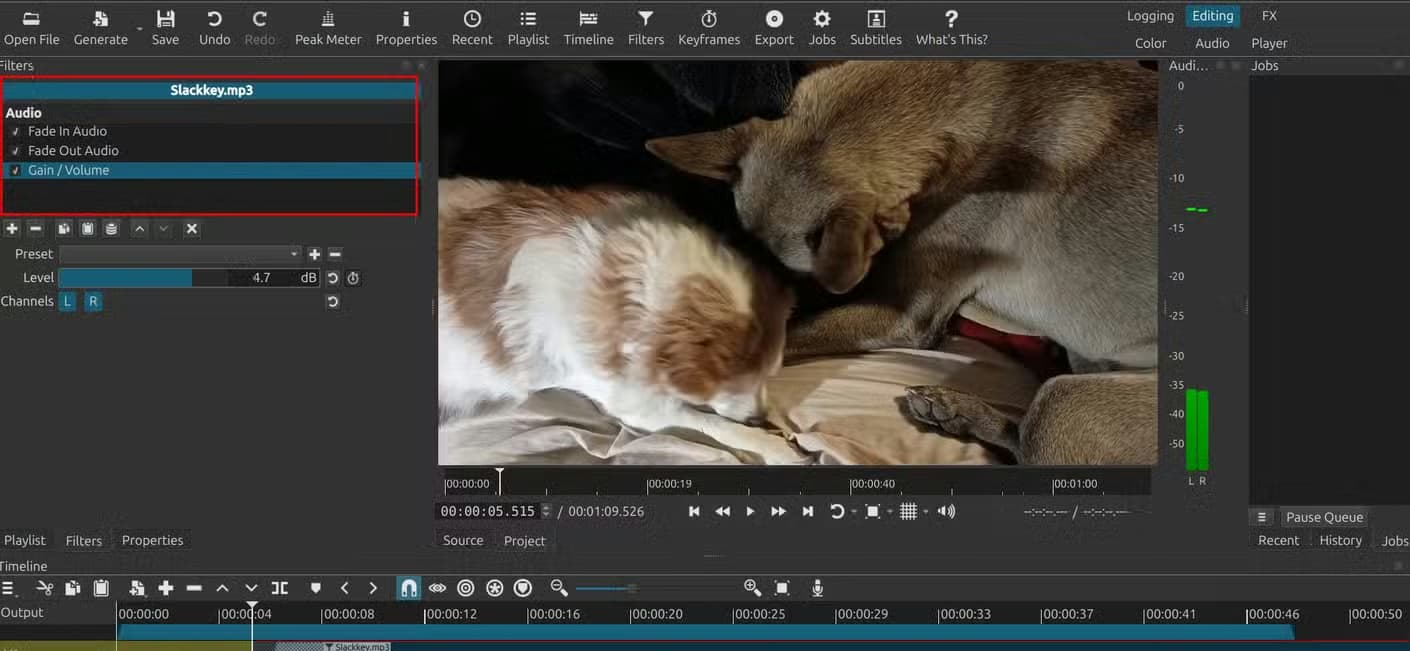Click the Save toolbar button
The width and height of the screenshot is (1410, 651).
(165, 28)
